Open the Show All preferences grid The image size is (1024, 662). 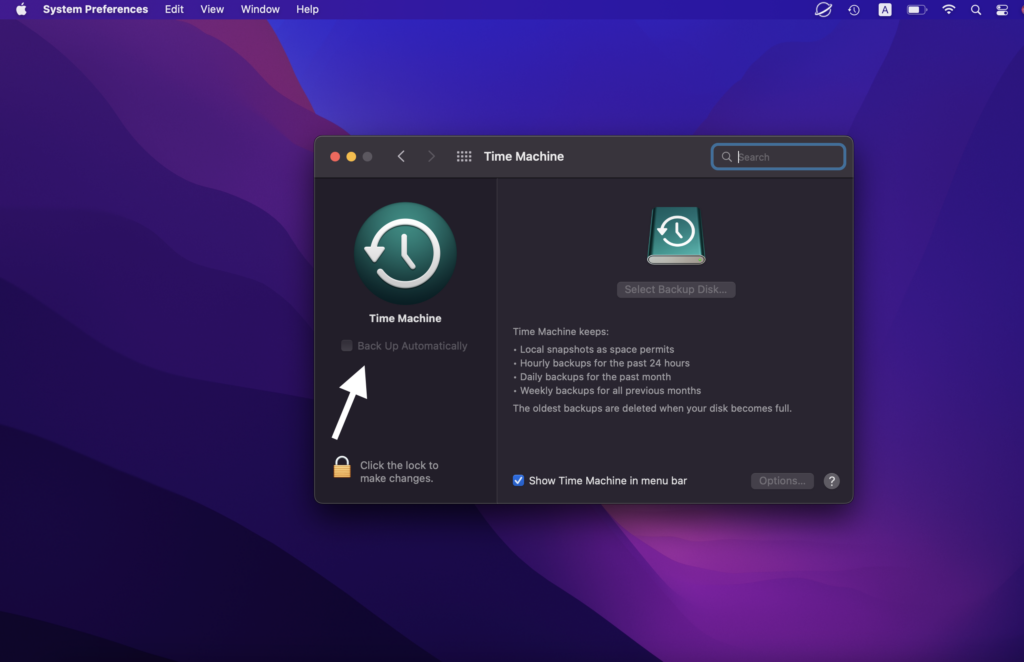tap(464, 157)
